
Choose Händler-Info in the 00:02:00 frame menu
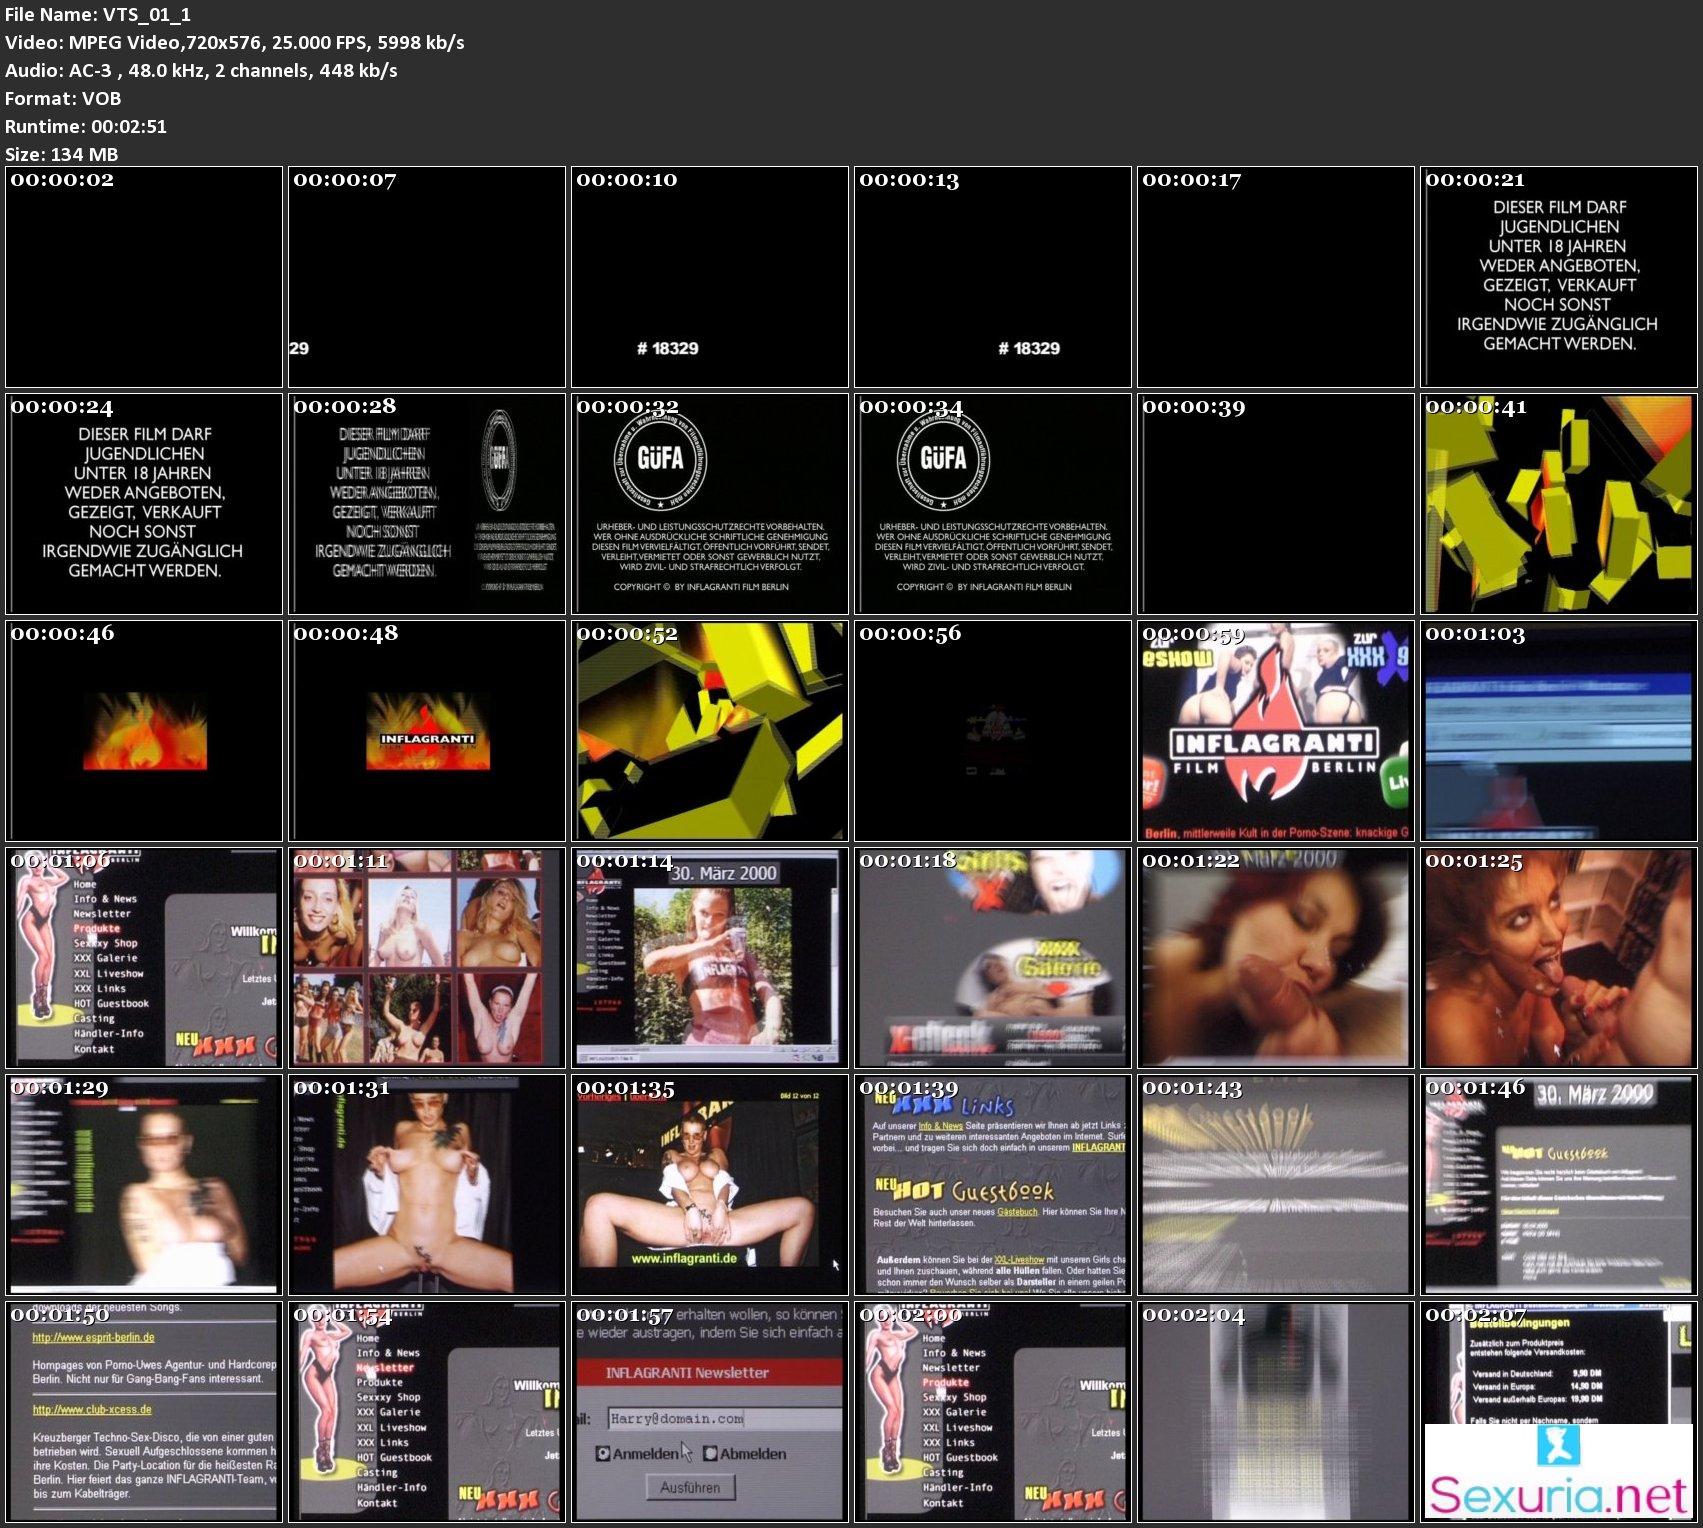pyautogui.click(x=959, y=1487)
